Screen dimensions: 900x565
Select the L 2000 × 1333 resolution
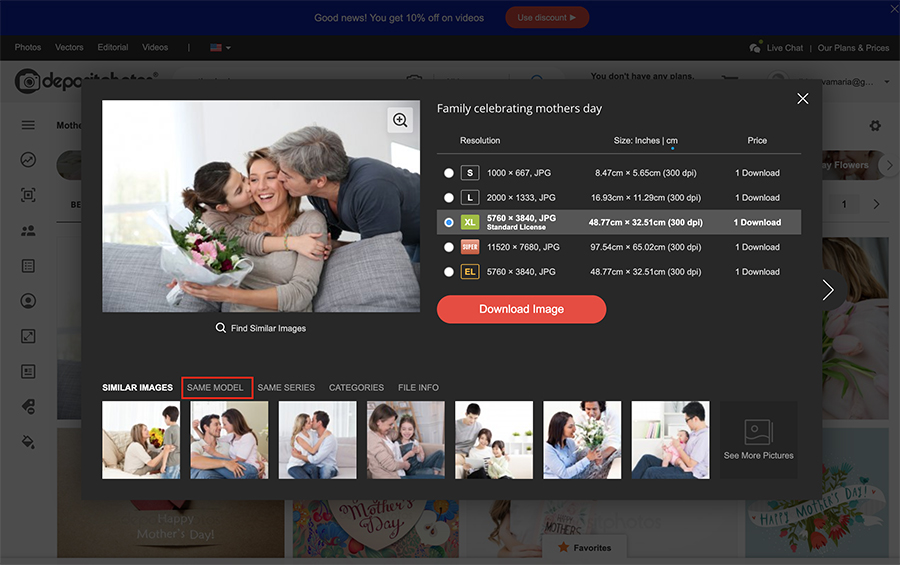(x=449, y=198)
